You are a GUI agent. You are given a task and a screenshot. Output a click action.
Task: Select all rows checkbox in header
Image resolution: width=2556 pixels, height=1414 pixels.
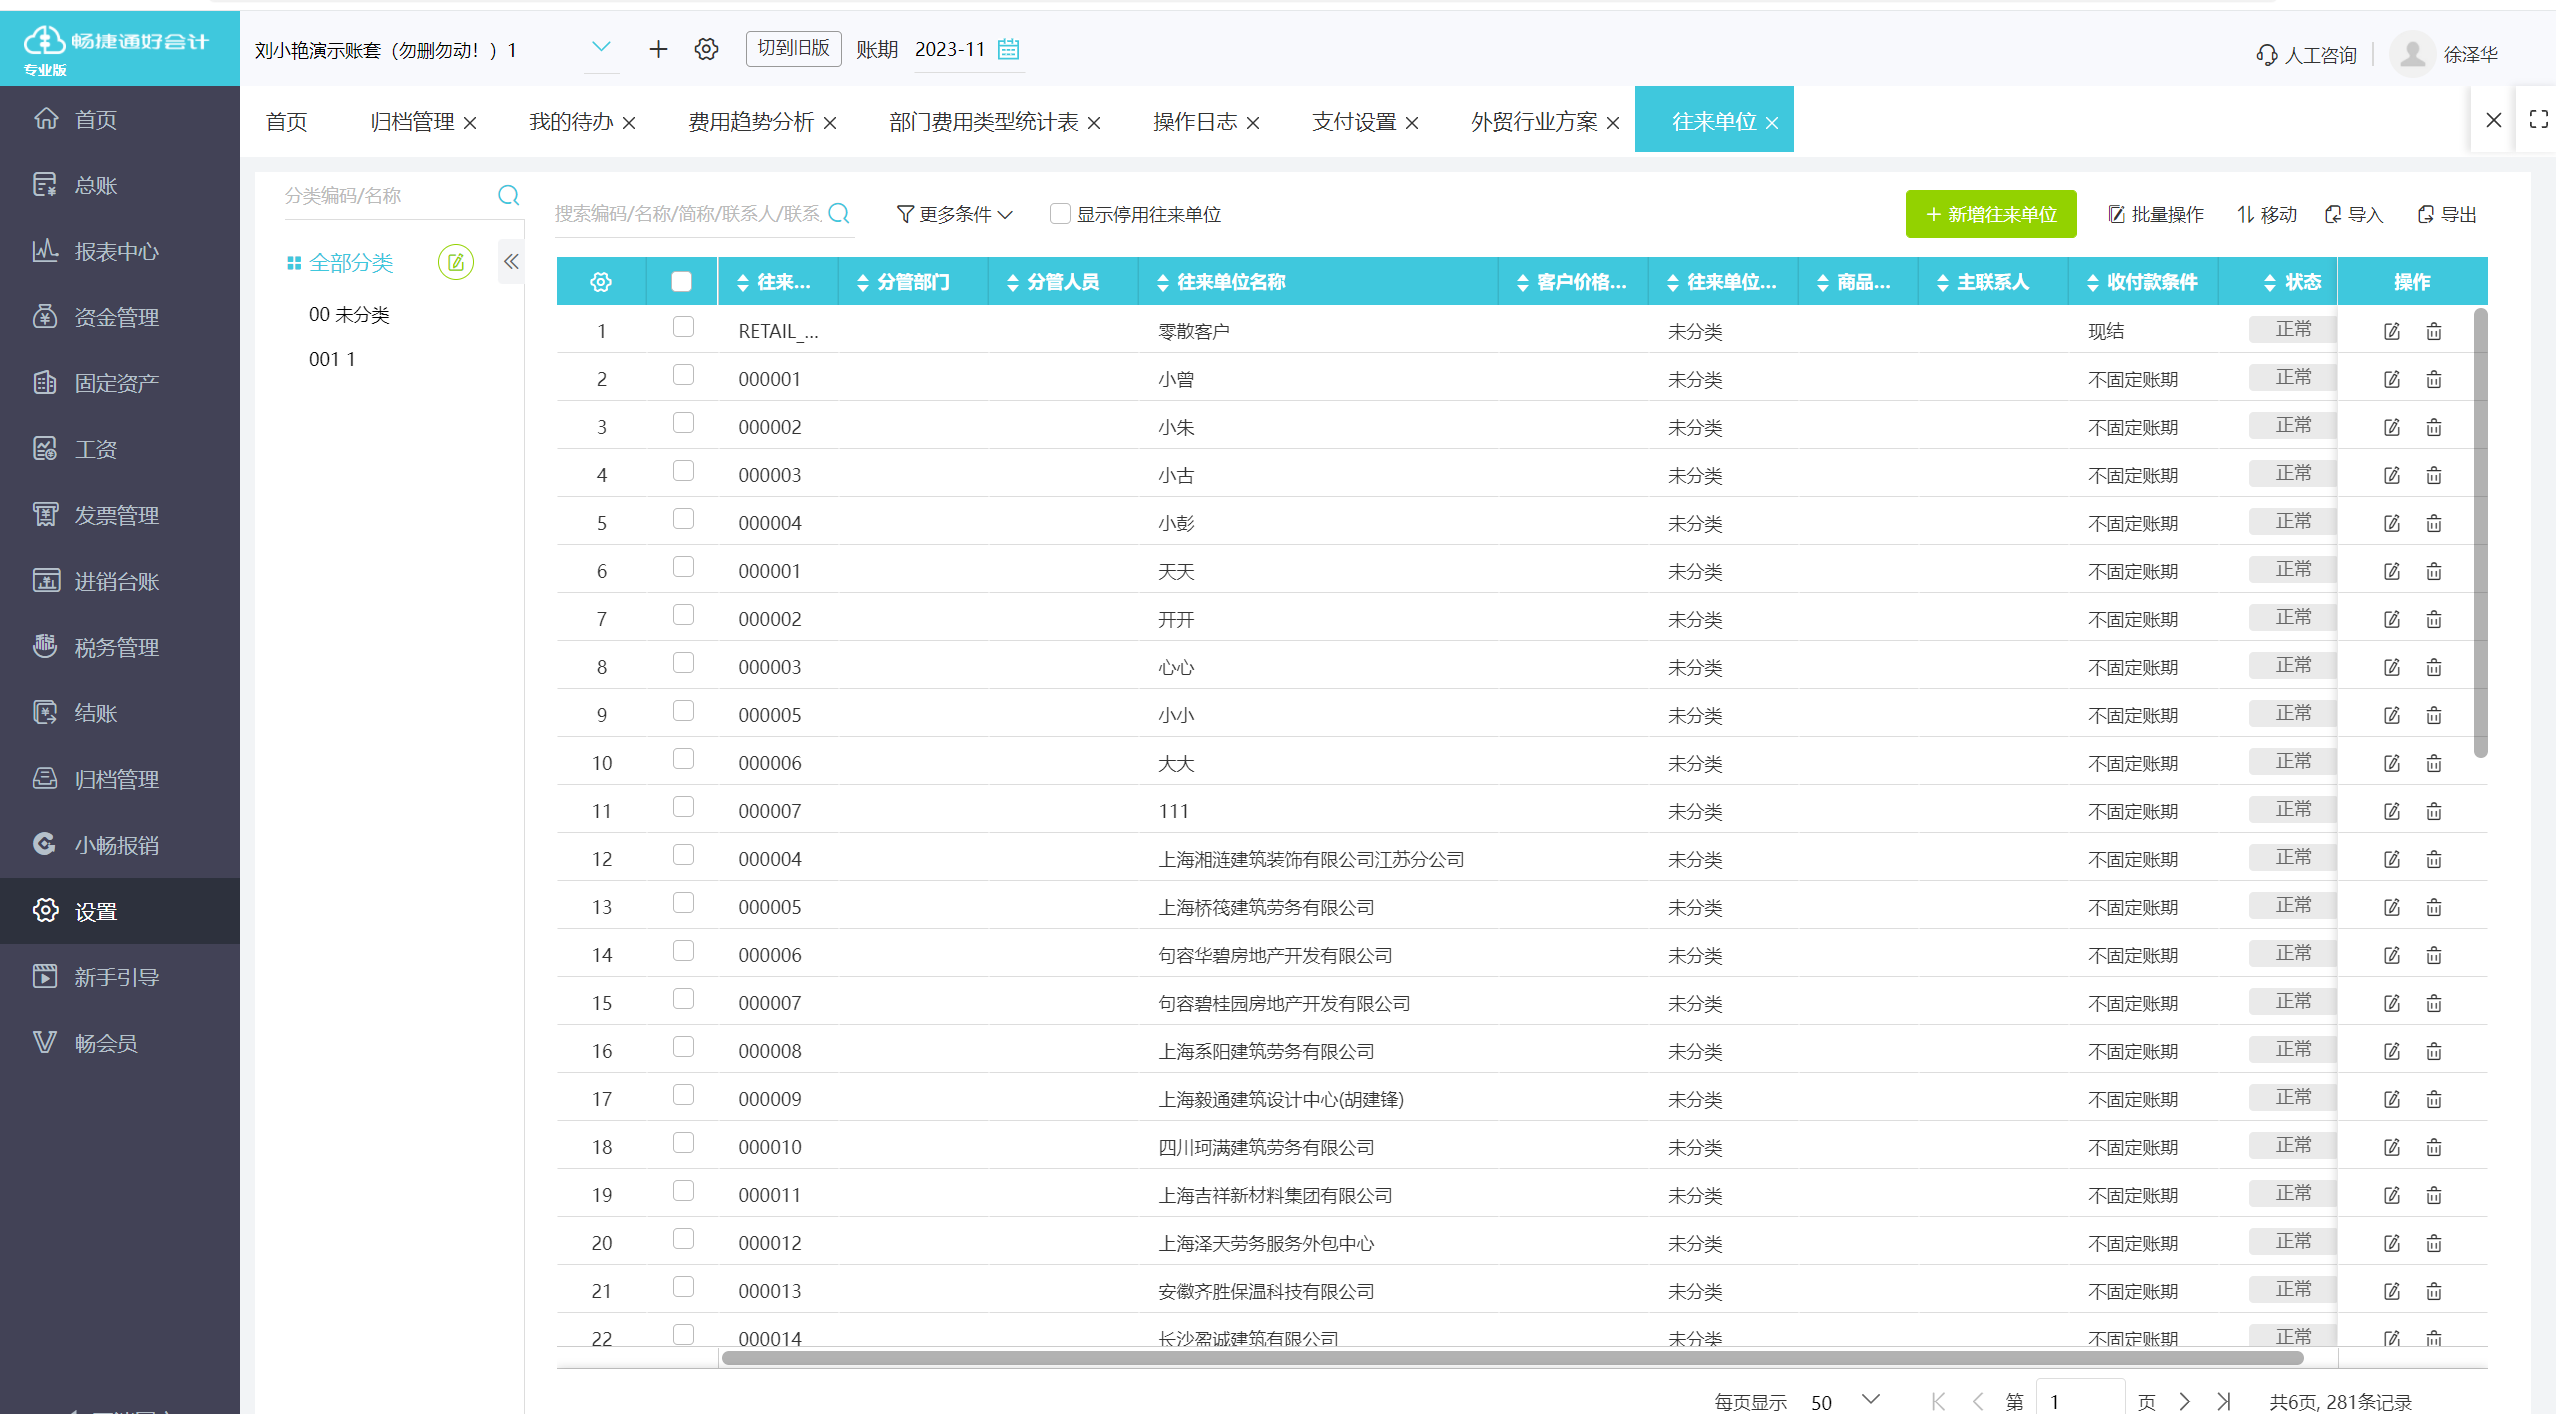tap(681, 282)
